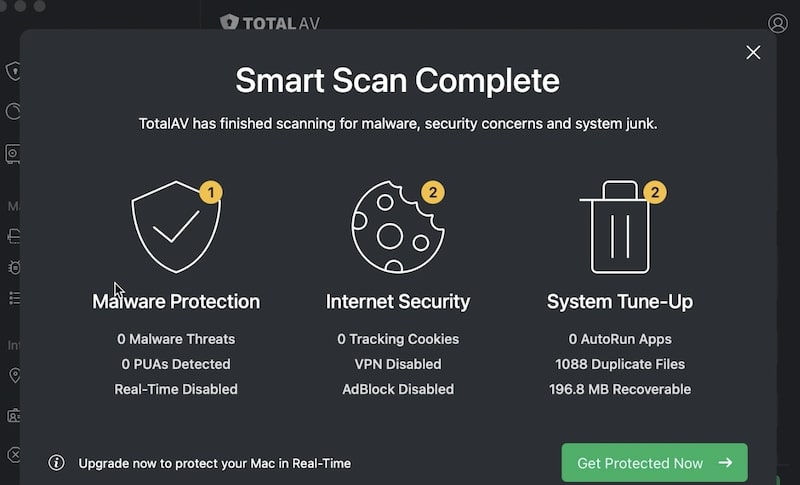Click the Real-Time Disabled status text
Screen dimensions: 800x485
[x=176, y=389]
